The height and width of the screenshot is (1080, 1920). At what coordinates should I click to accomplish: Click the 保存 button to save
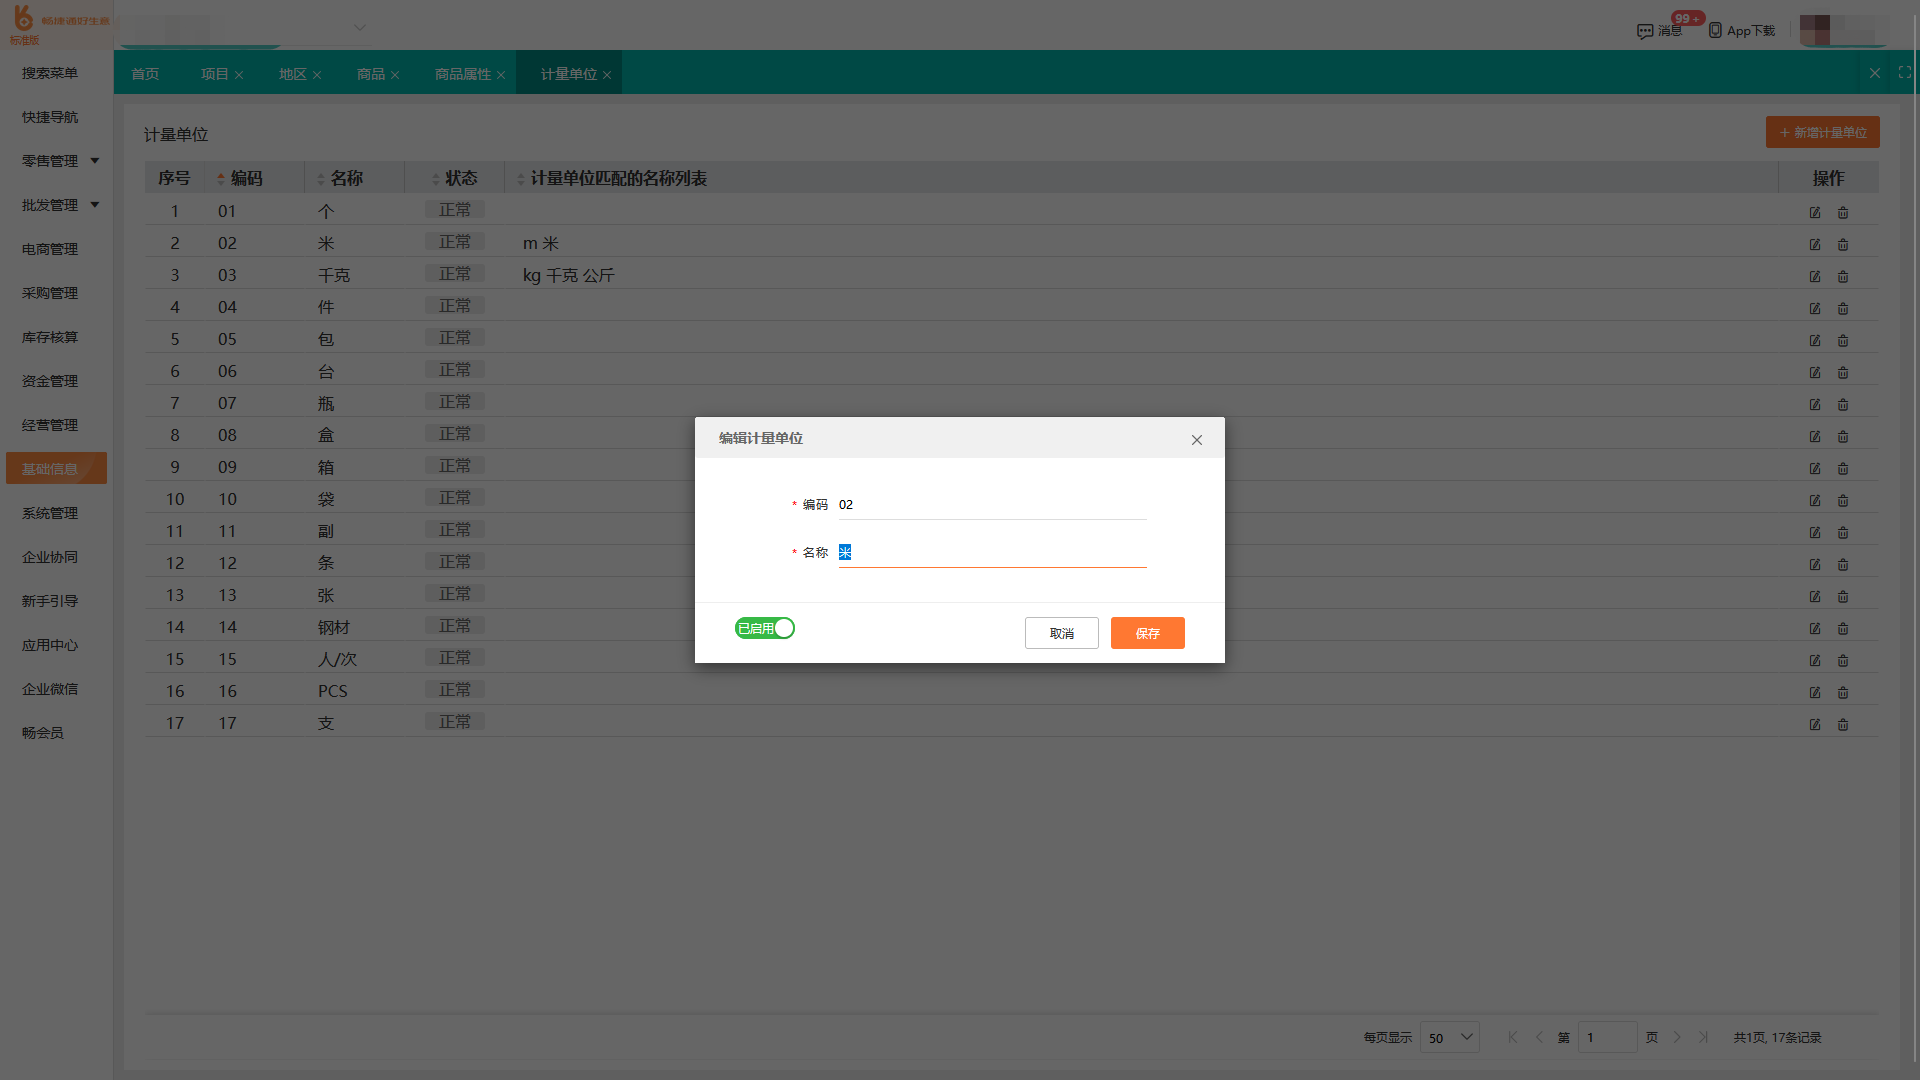[x=1147, y=633]
